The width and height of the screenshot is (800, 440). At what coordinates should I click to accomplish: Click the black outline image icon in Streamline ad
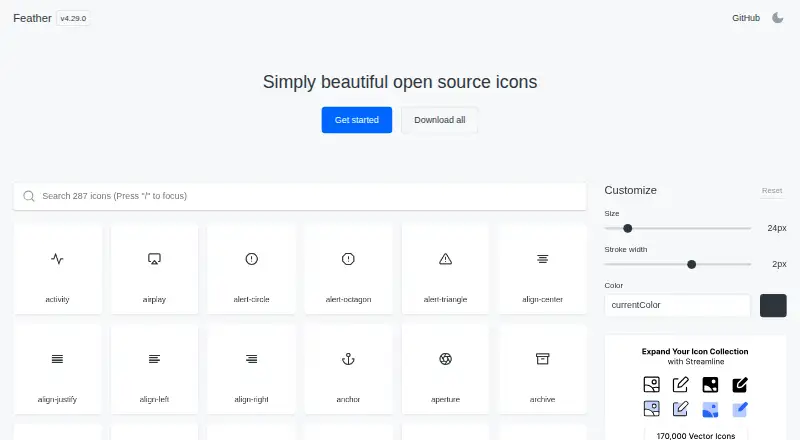click(x=652, y=384)
